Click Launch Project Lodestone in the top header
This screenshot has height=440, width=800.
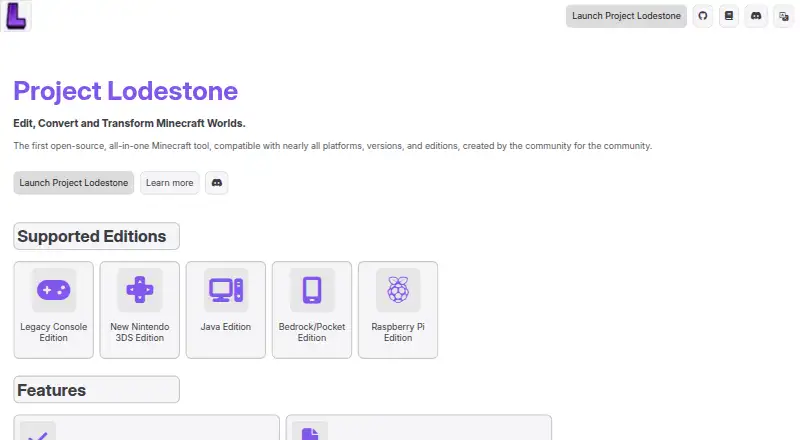pos(626,16)
